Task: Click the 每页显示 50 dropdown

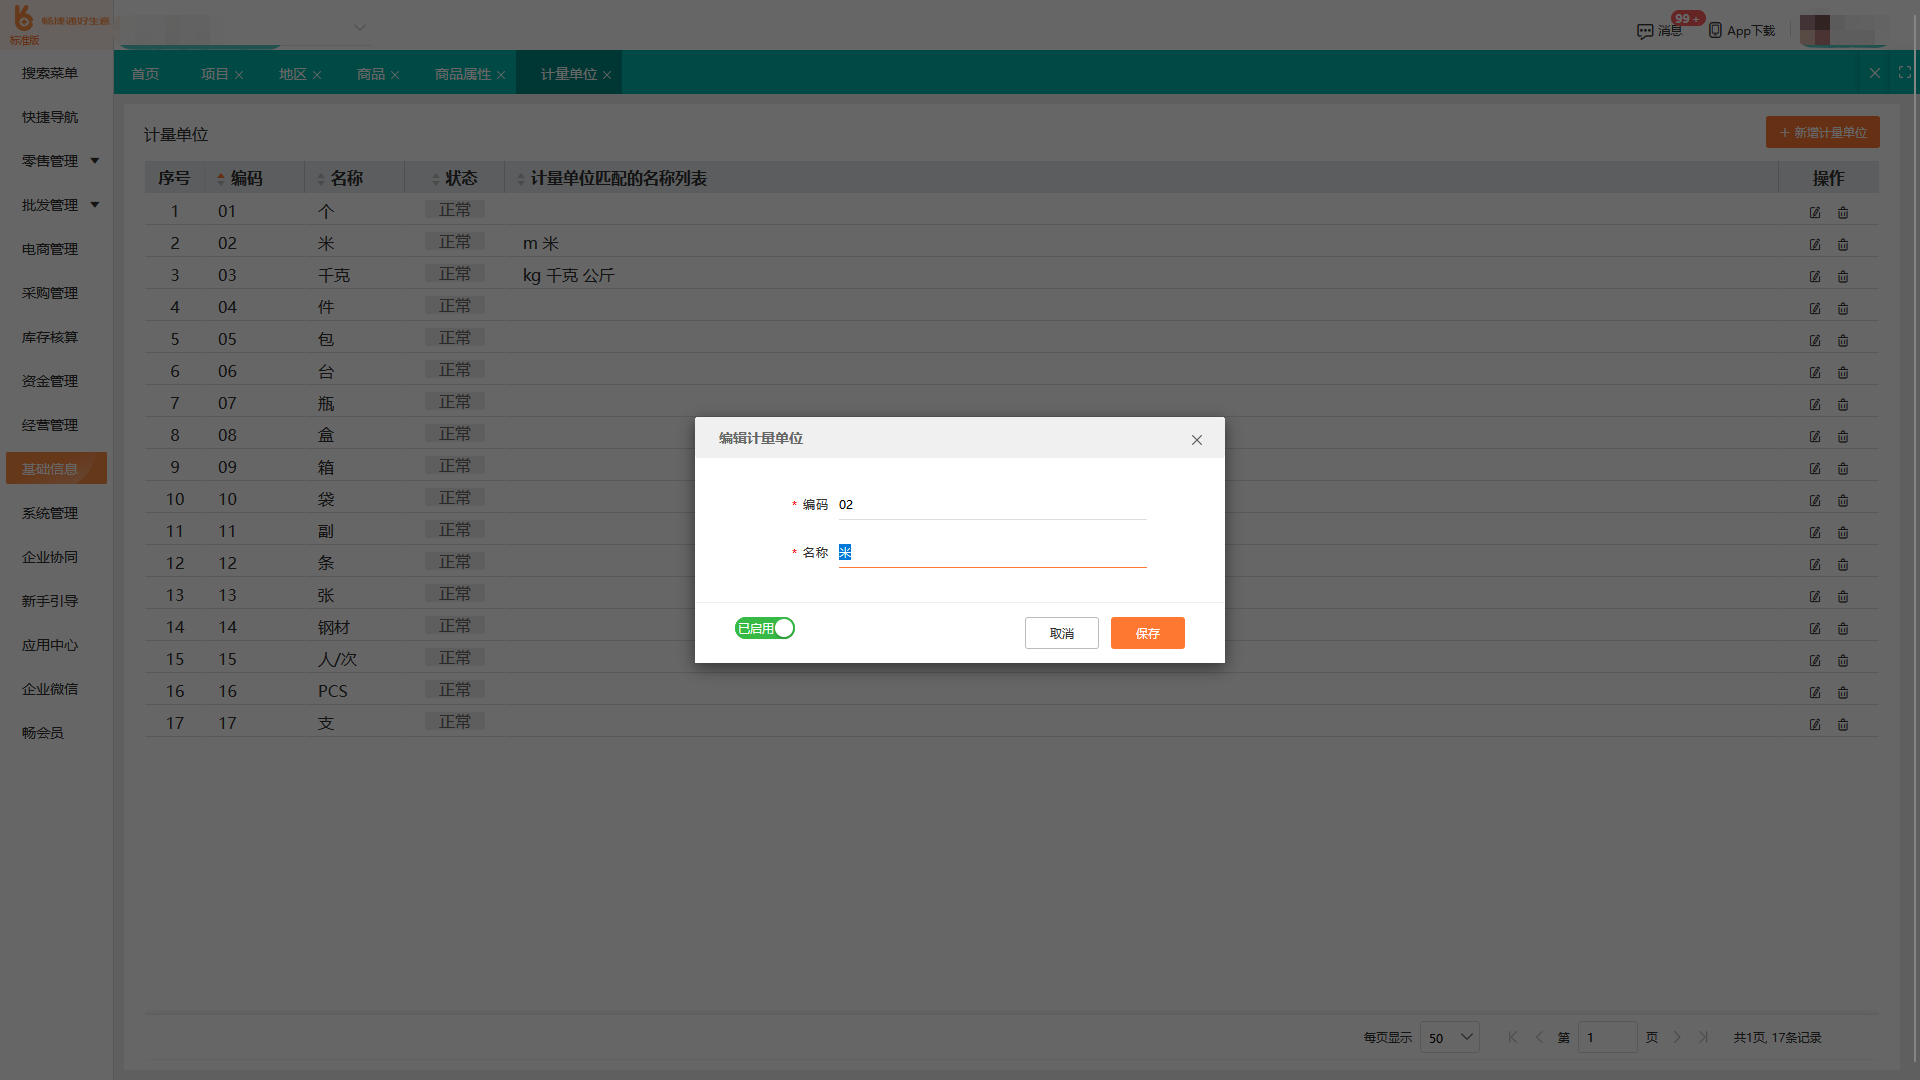Action: click(1449, 1036)
